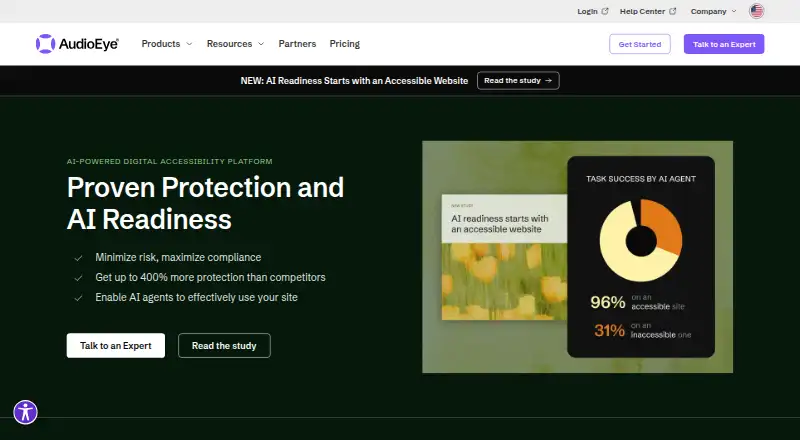Click Get up to 400% more protection text
This screenshot has height=440, width=800.
coord(210,277)
